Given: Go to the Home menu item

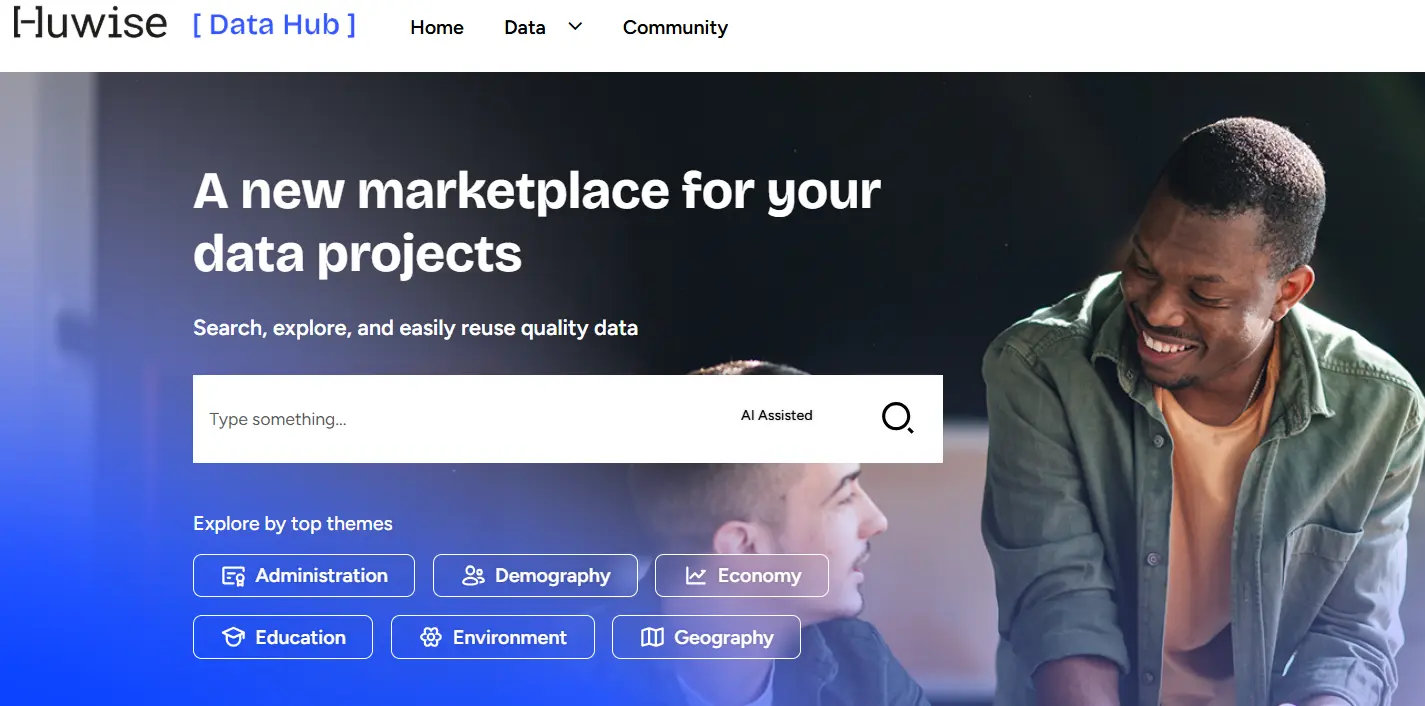Looking at the screenshot, I should pyautogui.click(x=437, y=28).
